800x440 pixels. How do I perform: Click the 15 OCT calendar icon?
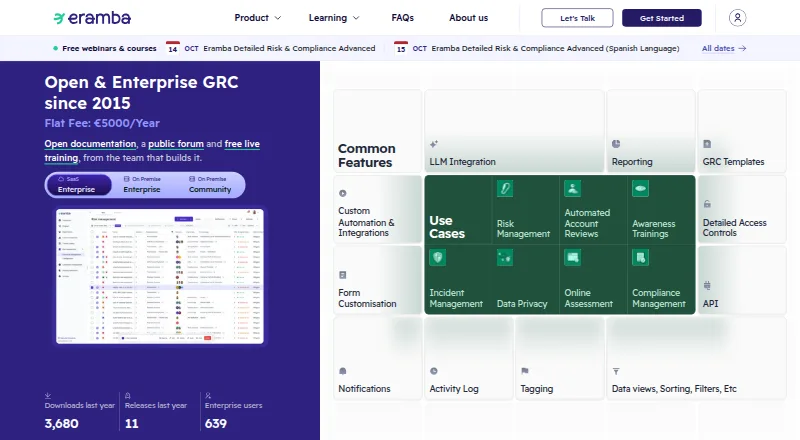click(401, 48)
